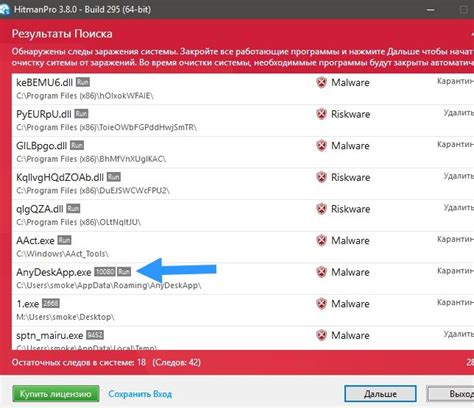Click shield icon beside AnyDeskApp.exe Malware

[321, 272]
